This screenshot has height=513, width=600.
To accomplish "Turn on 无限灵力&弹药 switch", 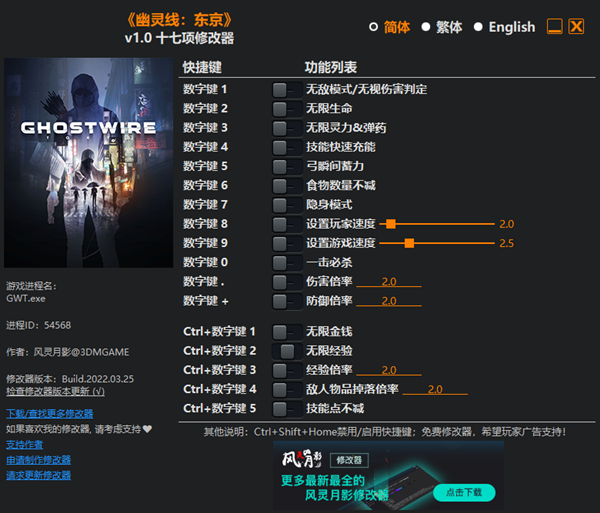I will tap(286, 127).
